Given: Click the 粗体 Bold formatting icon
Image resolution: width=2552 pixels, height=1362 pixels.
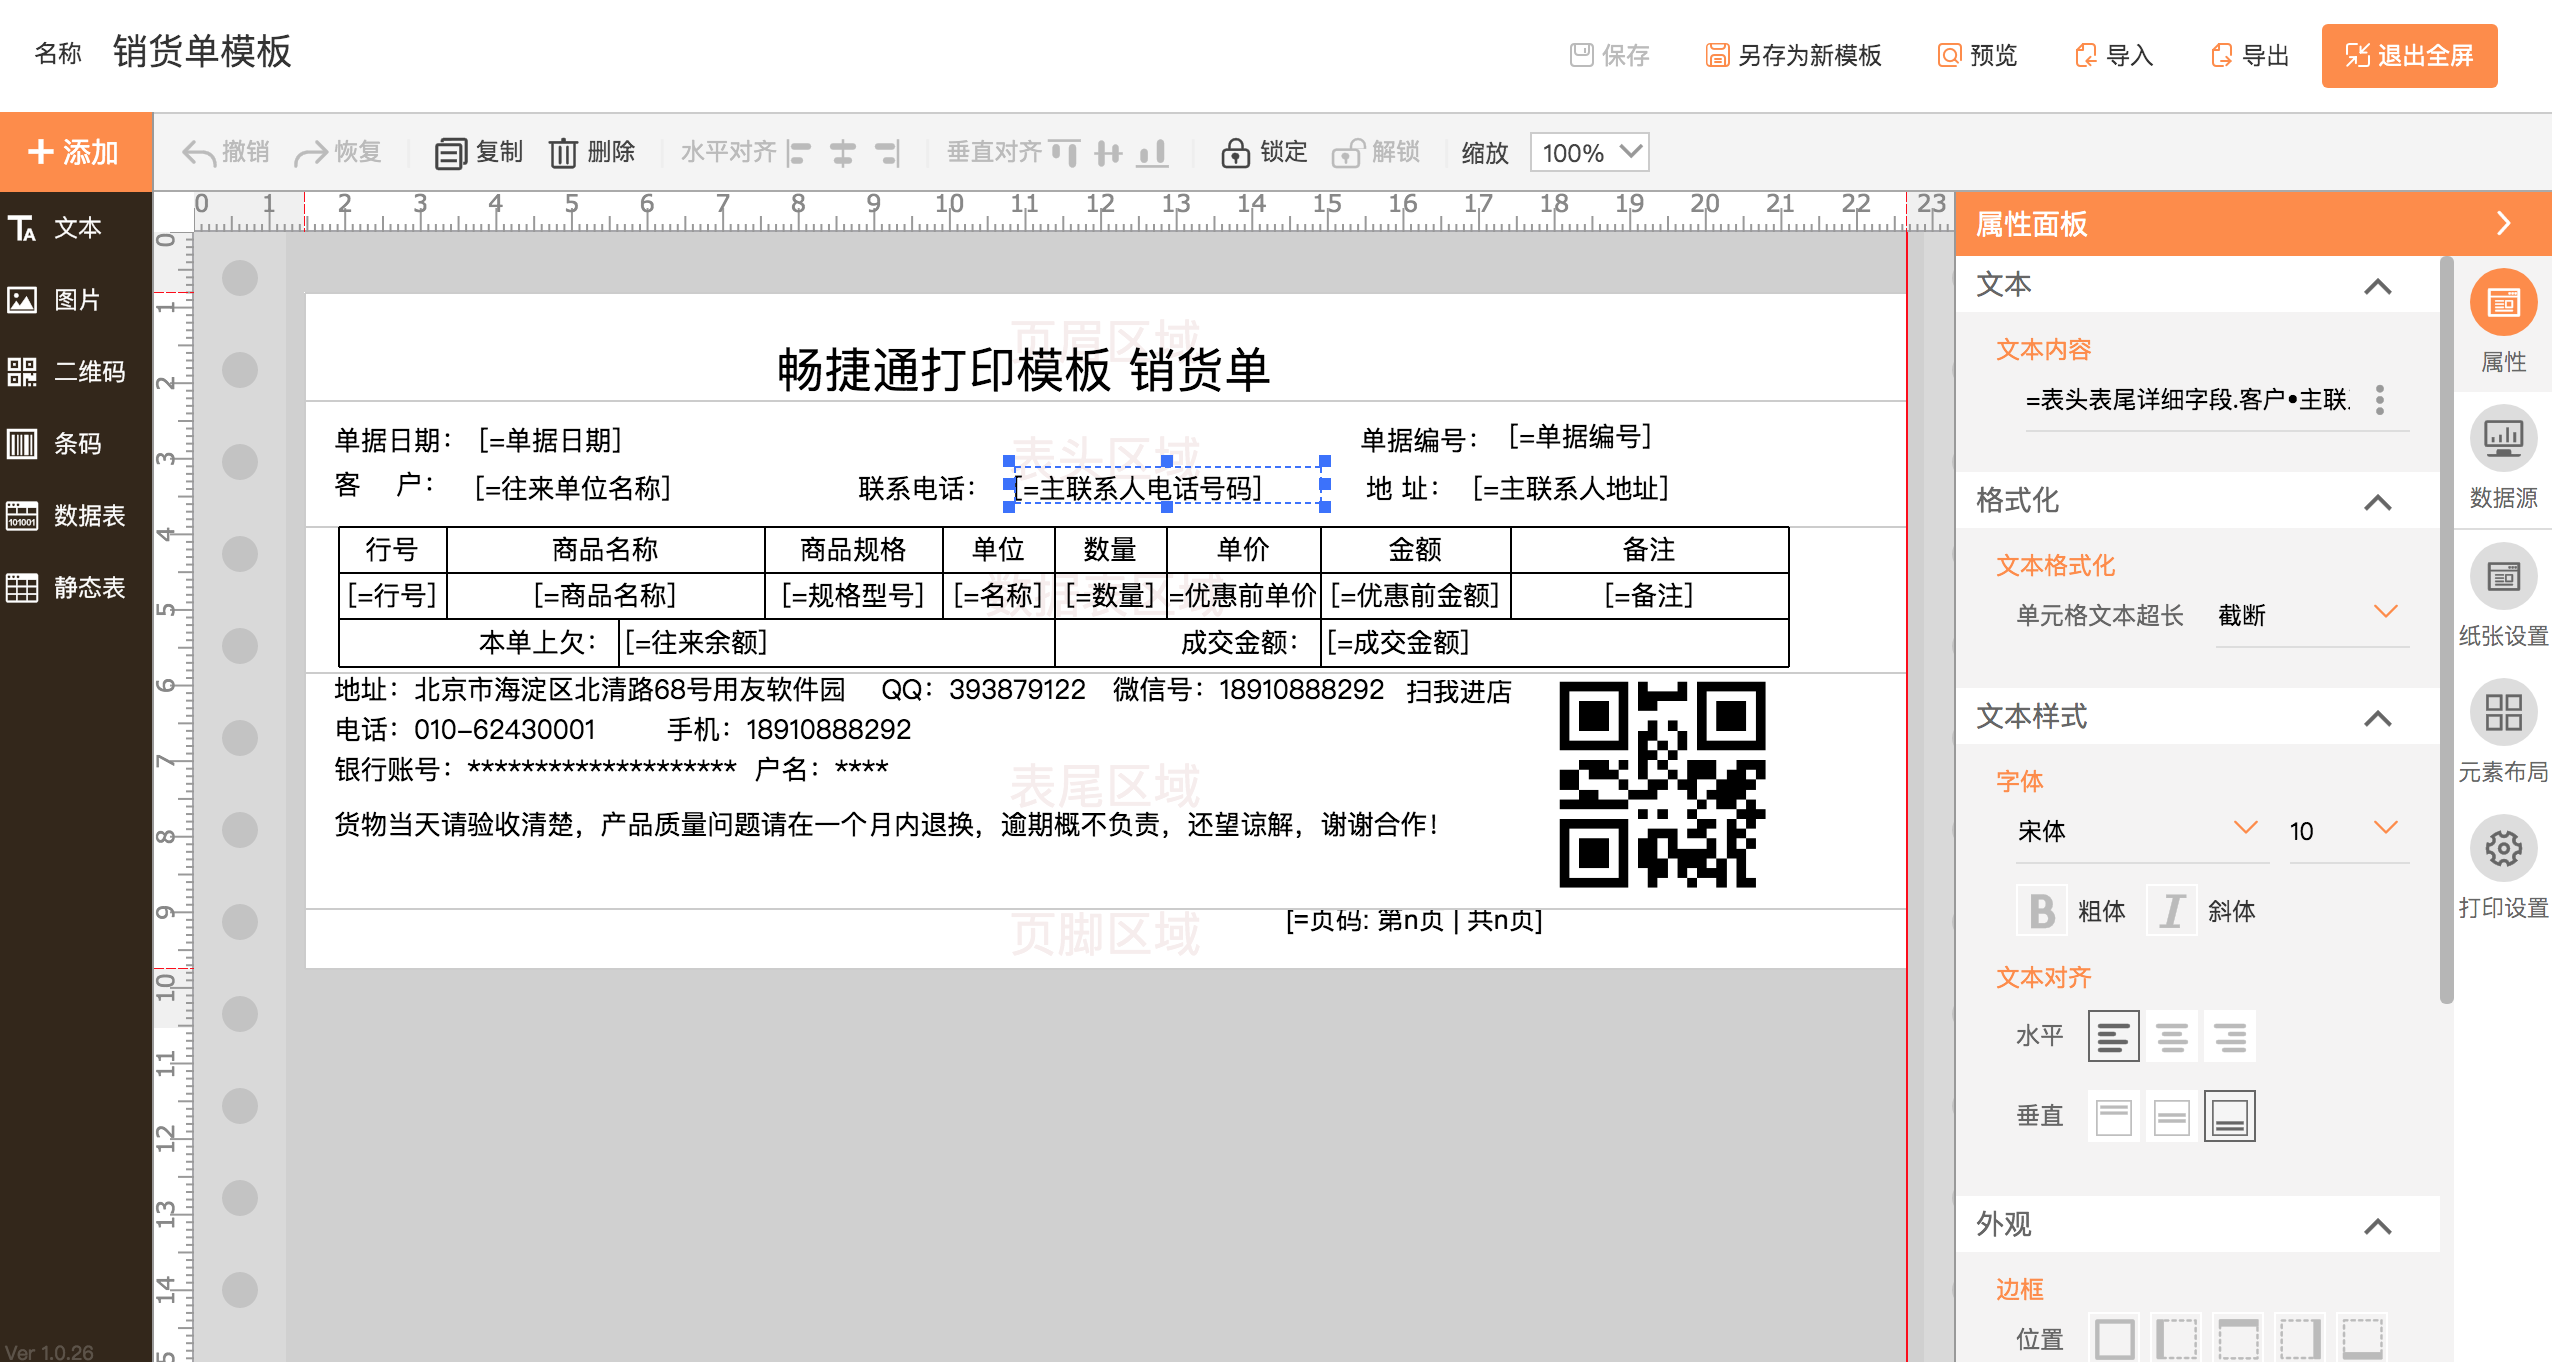Looking at the screenshot, I should (x=2039, y=911).
